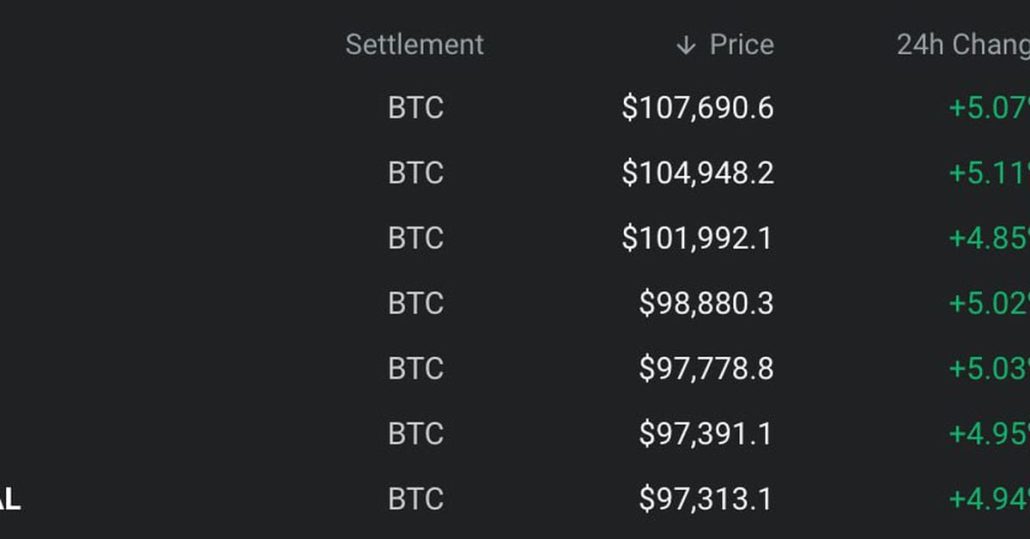Select the $104,948.2 price cell
The width and height of the screenshot is (1030, 539).
pos(697,173)
